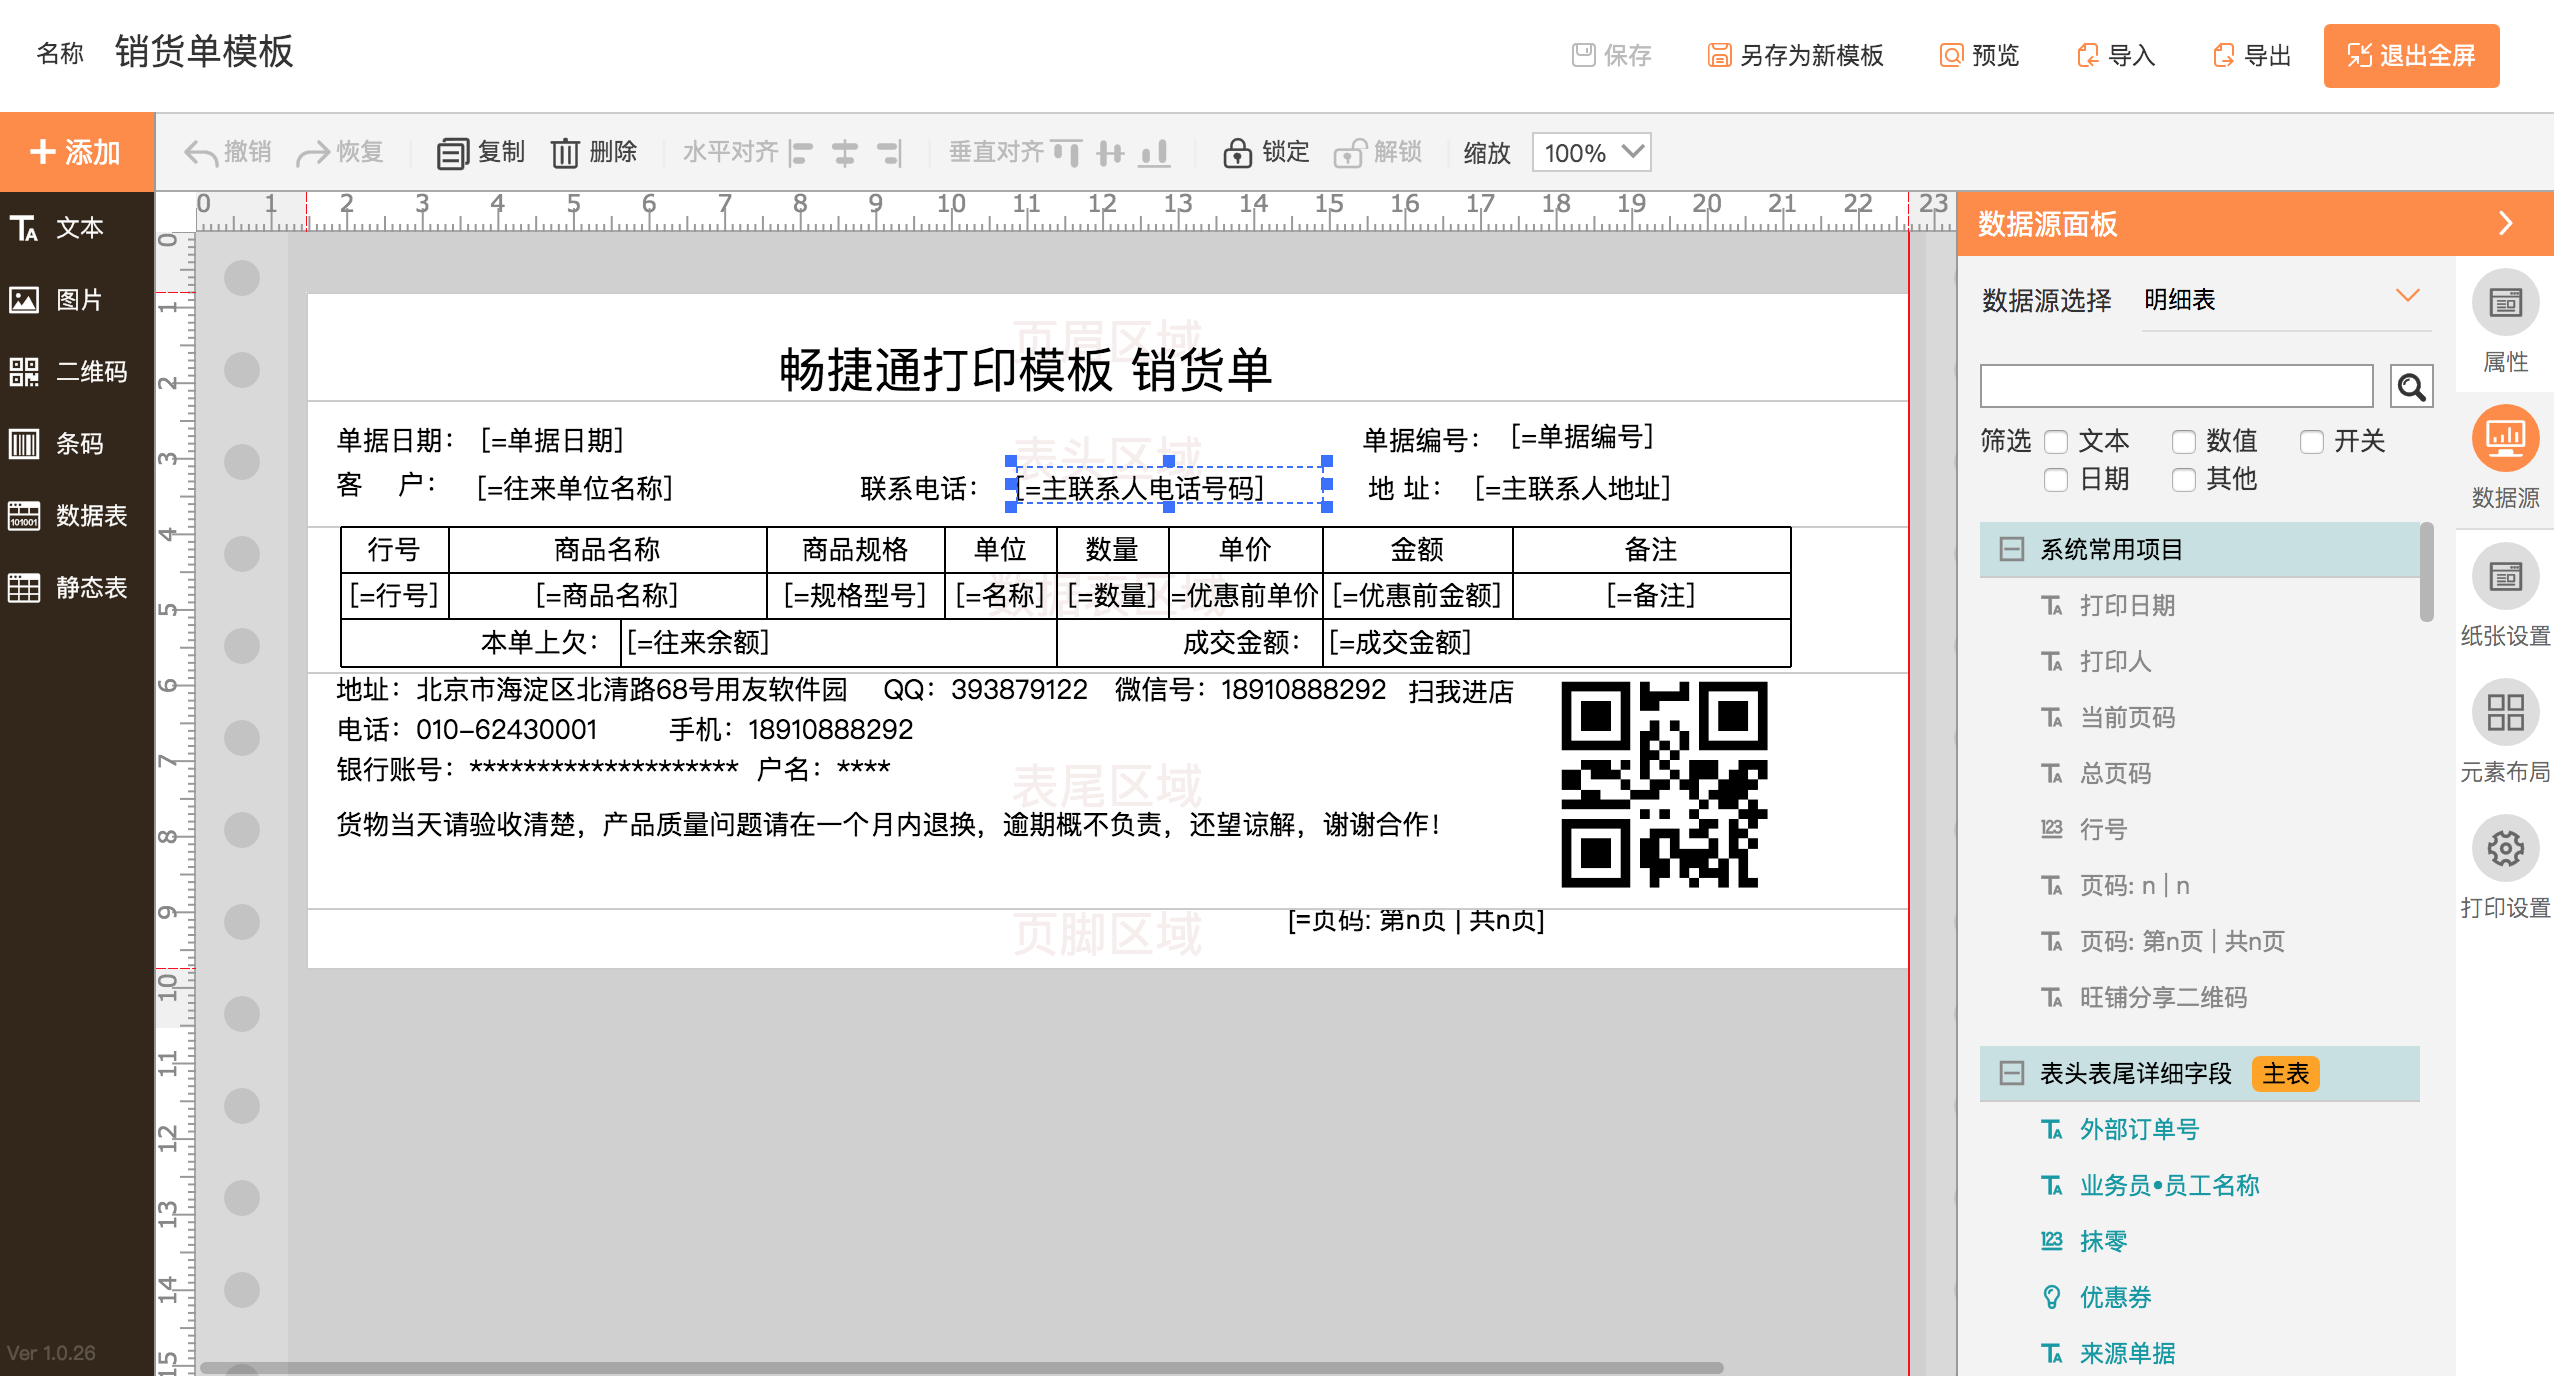Click the 数据表 tool in sidebar
The height and width of the screenshot is (1376, 2554).
coord(76,515)
